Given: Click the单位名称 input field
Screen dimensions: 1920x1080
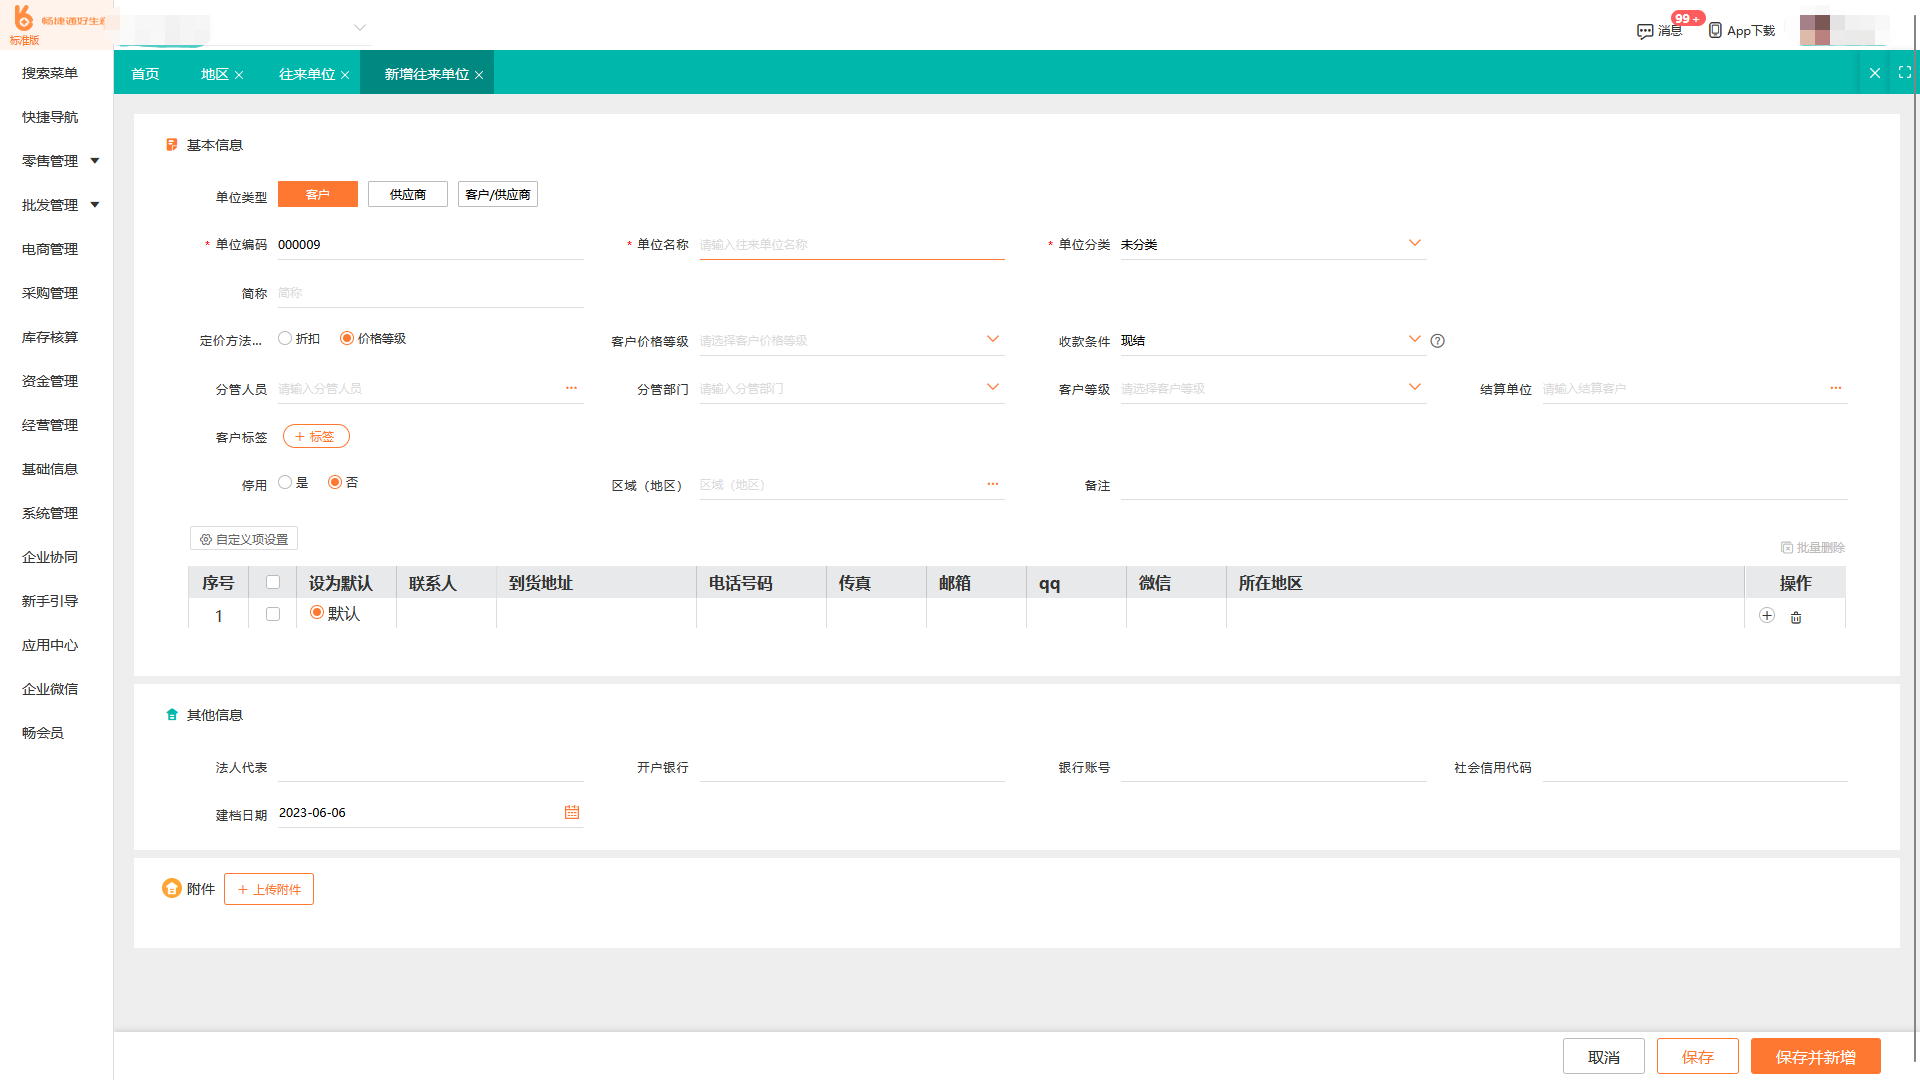Looking at the screenshot, I should coord(851,244).
